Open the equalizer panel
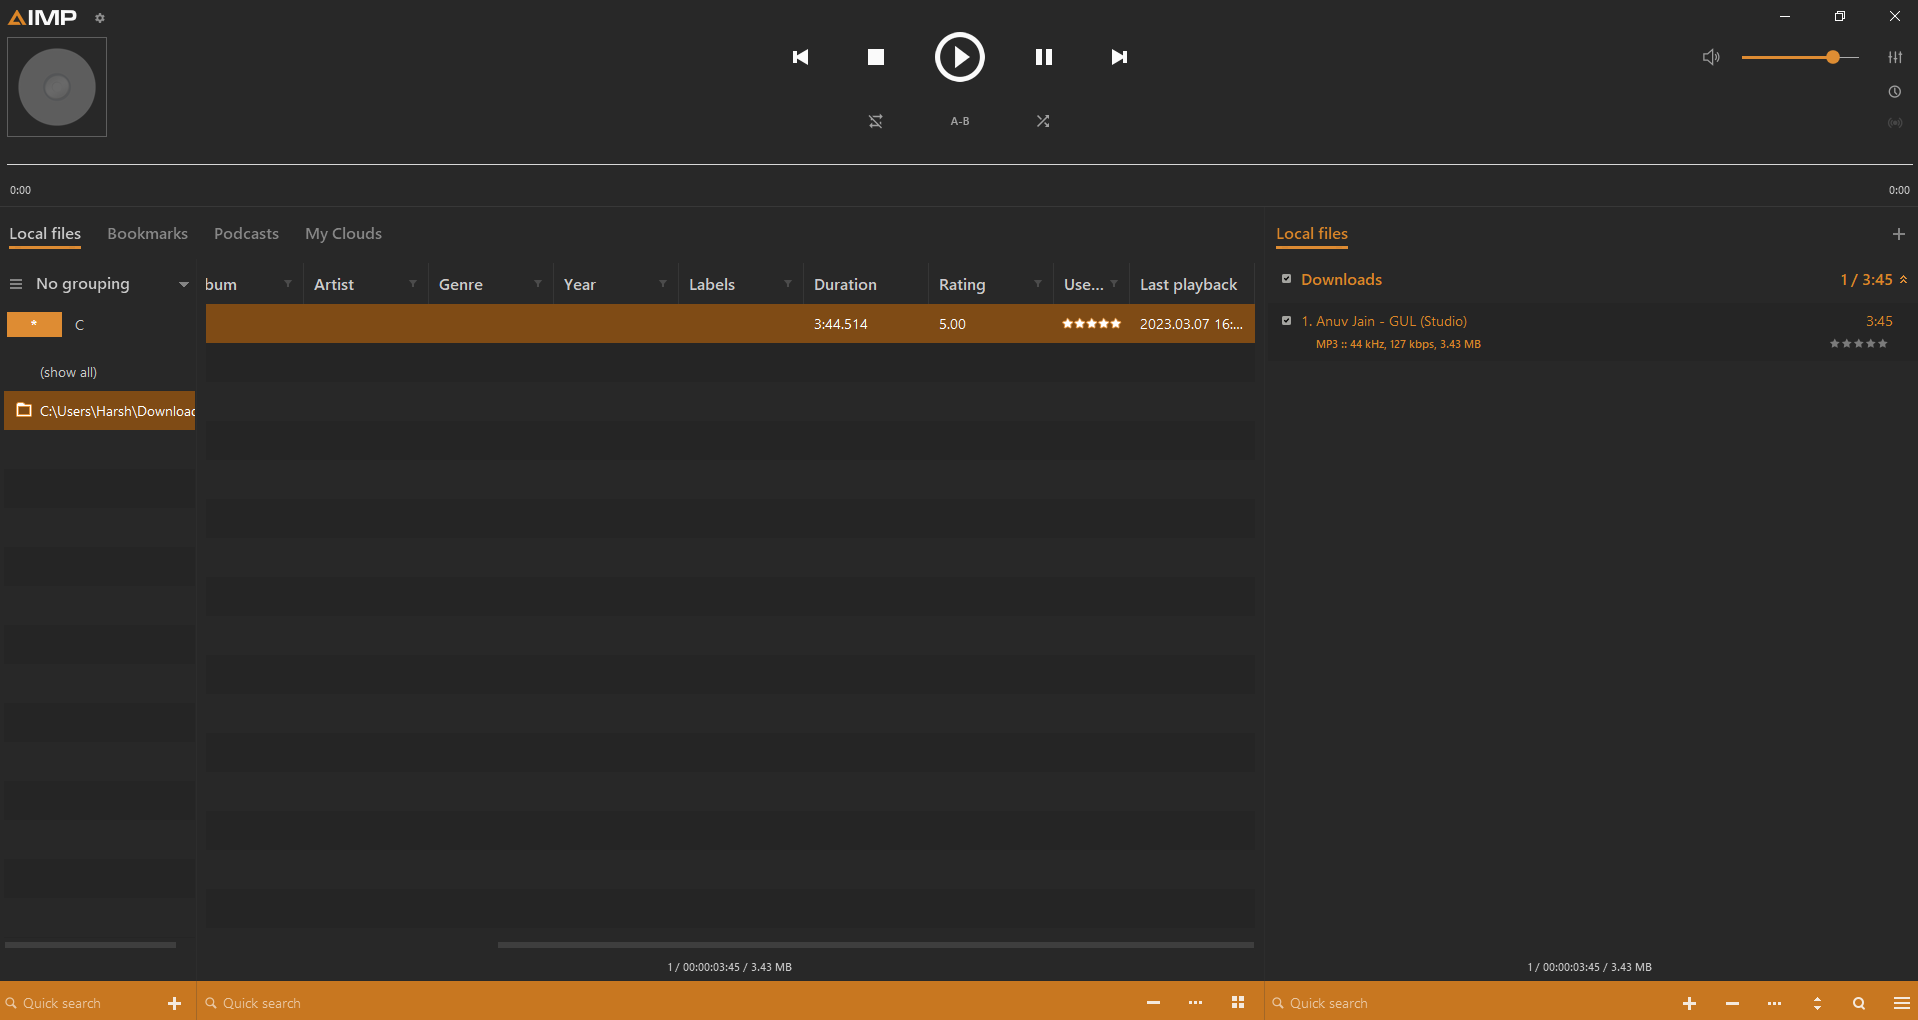This screenshot has width=1918, height=1020. [x=1894, y=57]
